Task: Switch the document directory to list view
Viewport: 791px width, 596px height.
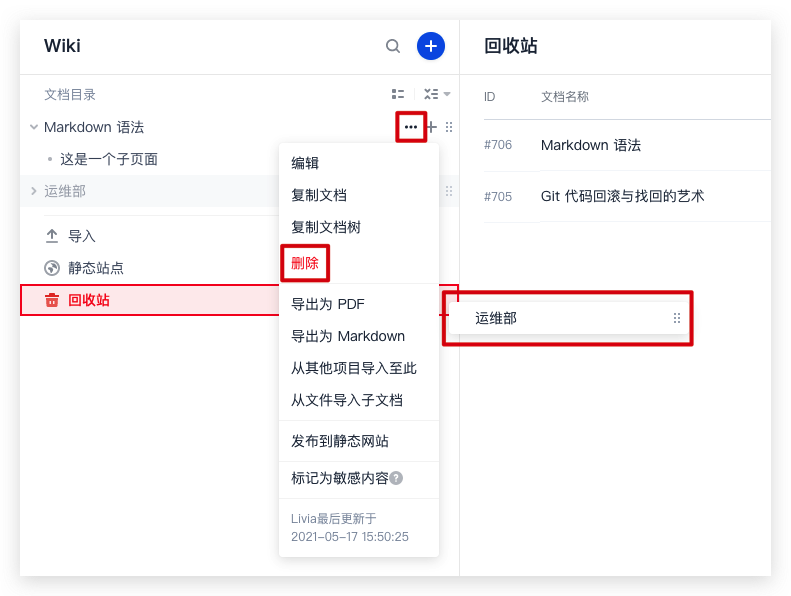Action: [x=398, y=94]
